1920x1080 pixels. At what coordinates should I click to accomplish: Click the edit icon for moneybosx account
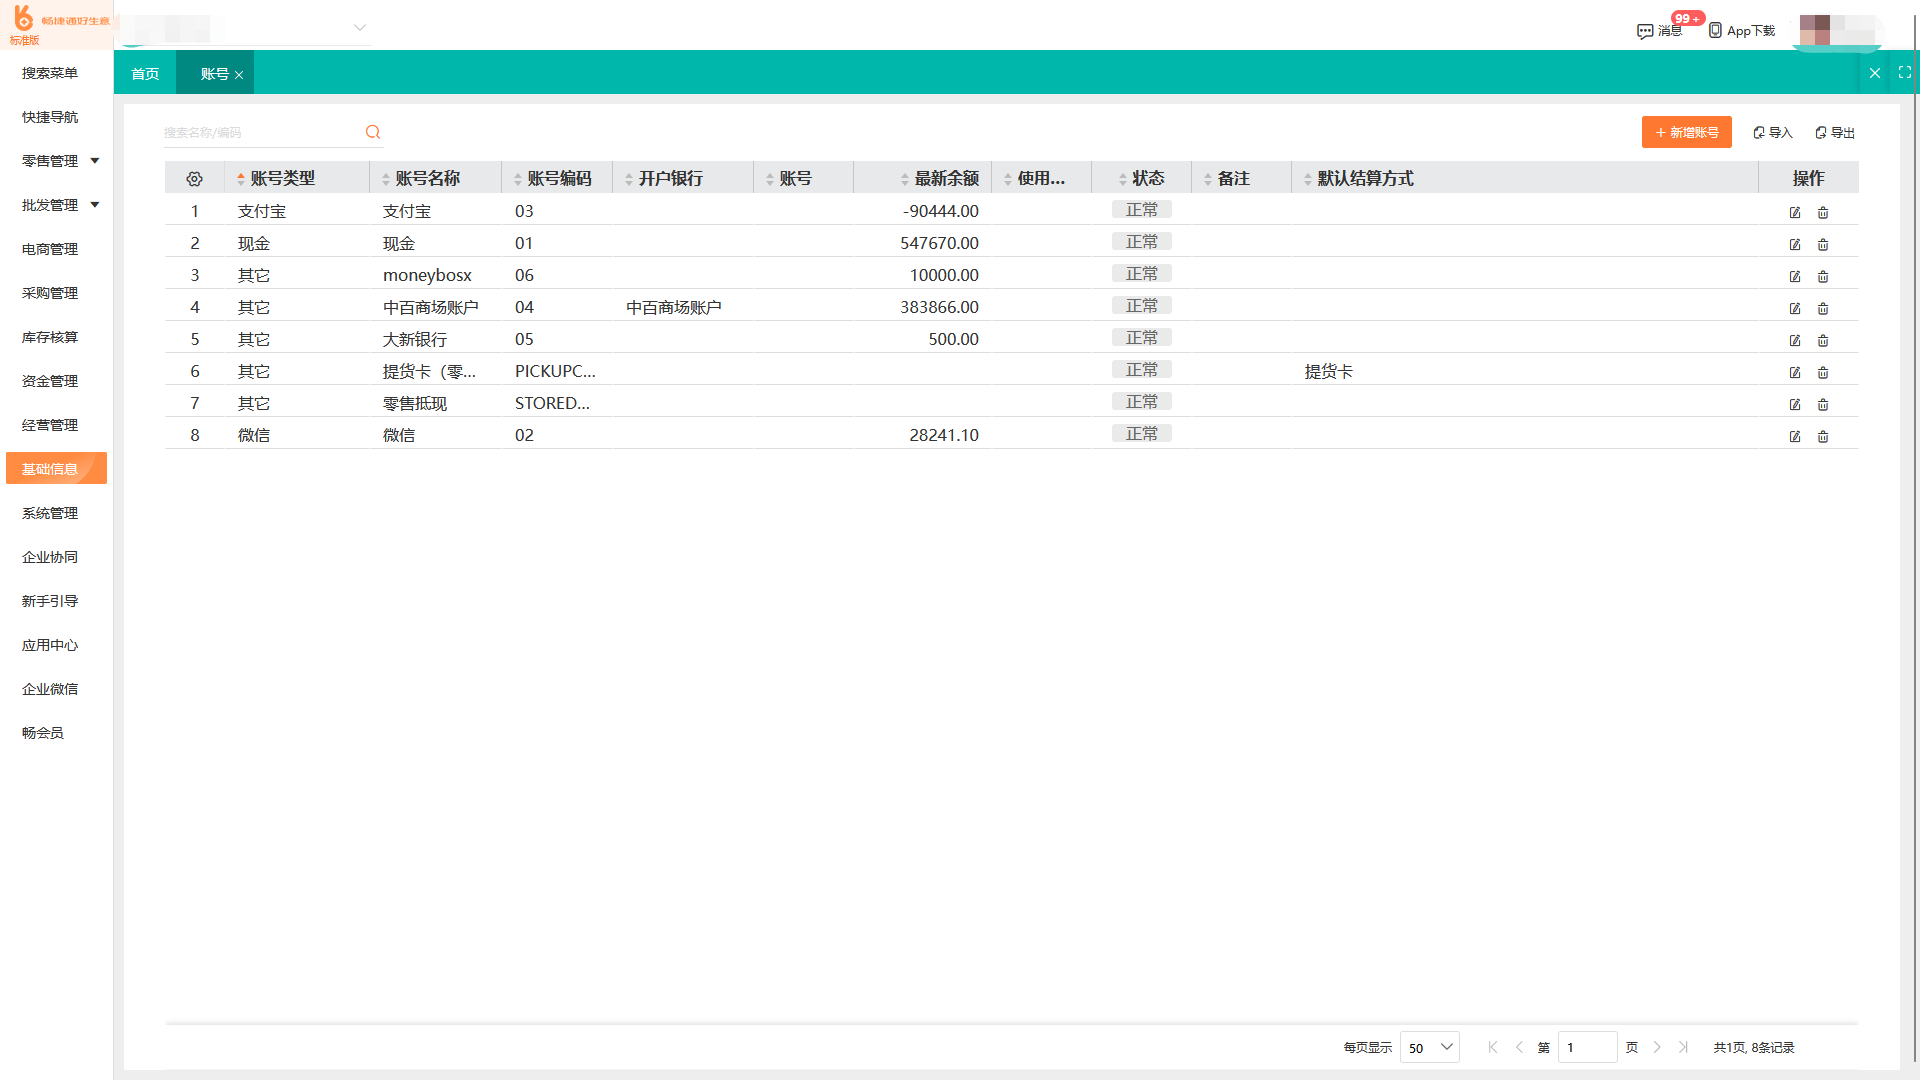click(1795, 274)
